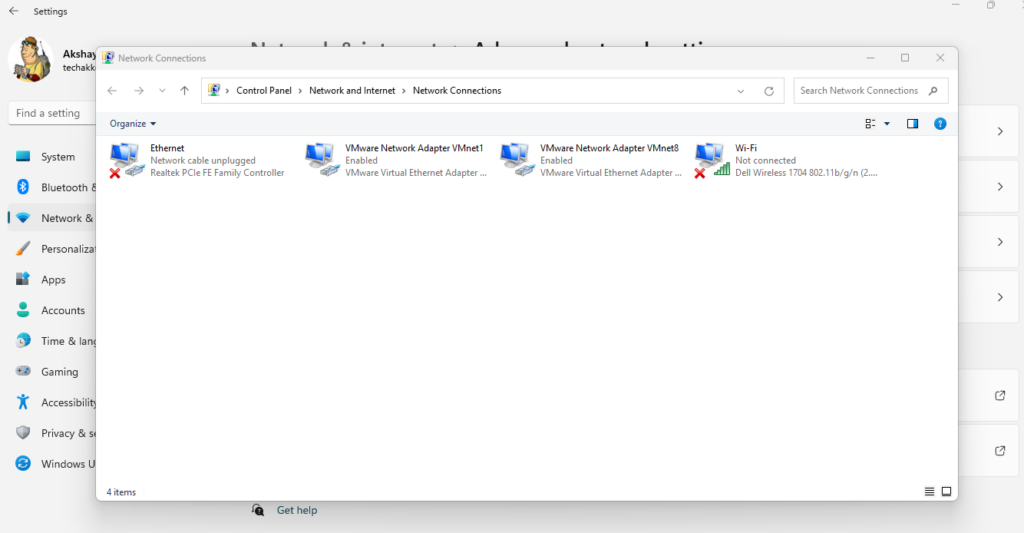Go back using the Explorer back arrow
The height and width of the screenshot is (533, 1024).
[x=112, y=91]
